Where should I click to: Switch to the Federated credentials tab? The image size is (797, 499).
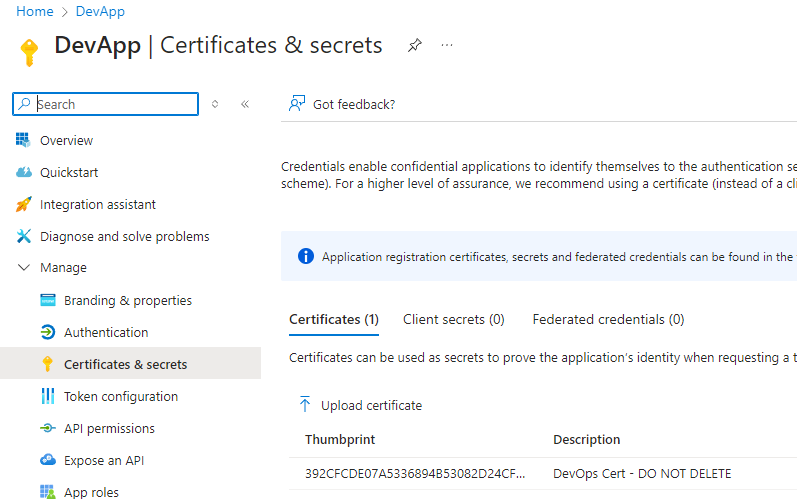point(608,320)
